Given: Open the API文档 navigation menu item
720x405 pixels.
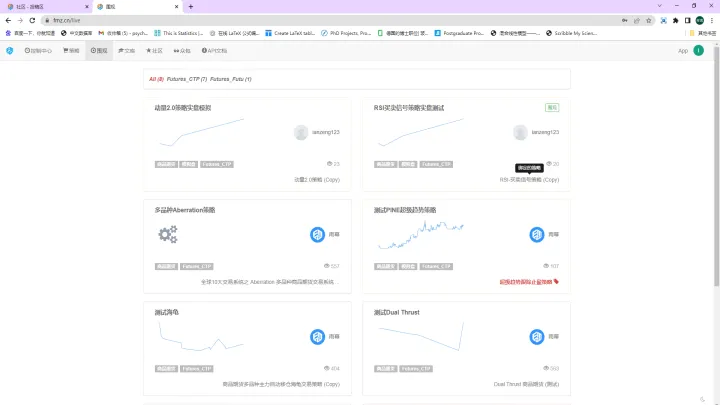Looking at the screenshot, I should tap(214, 50).
